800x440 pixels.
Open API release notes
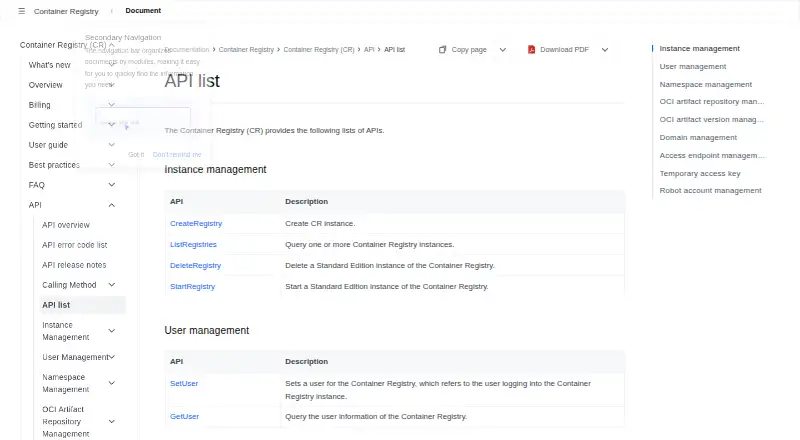(x=74, y=265)
